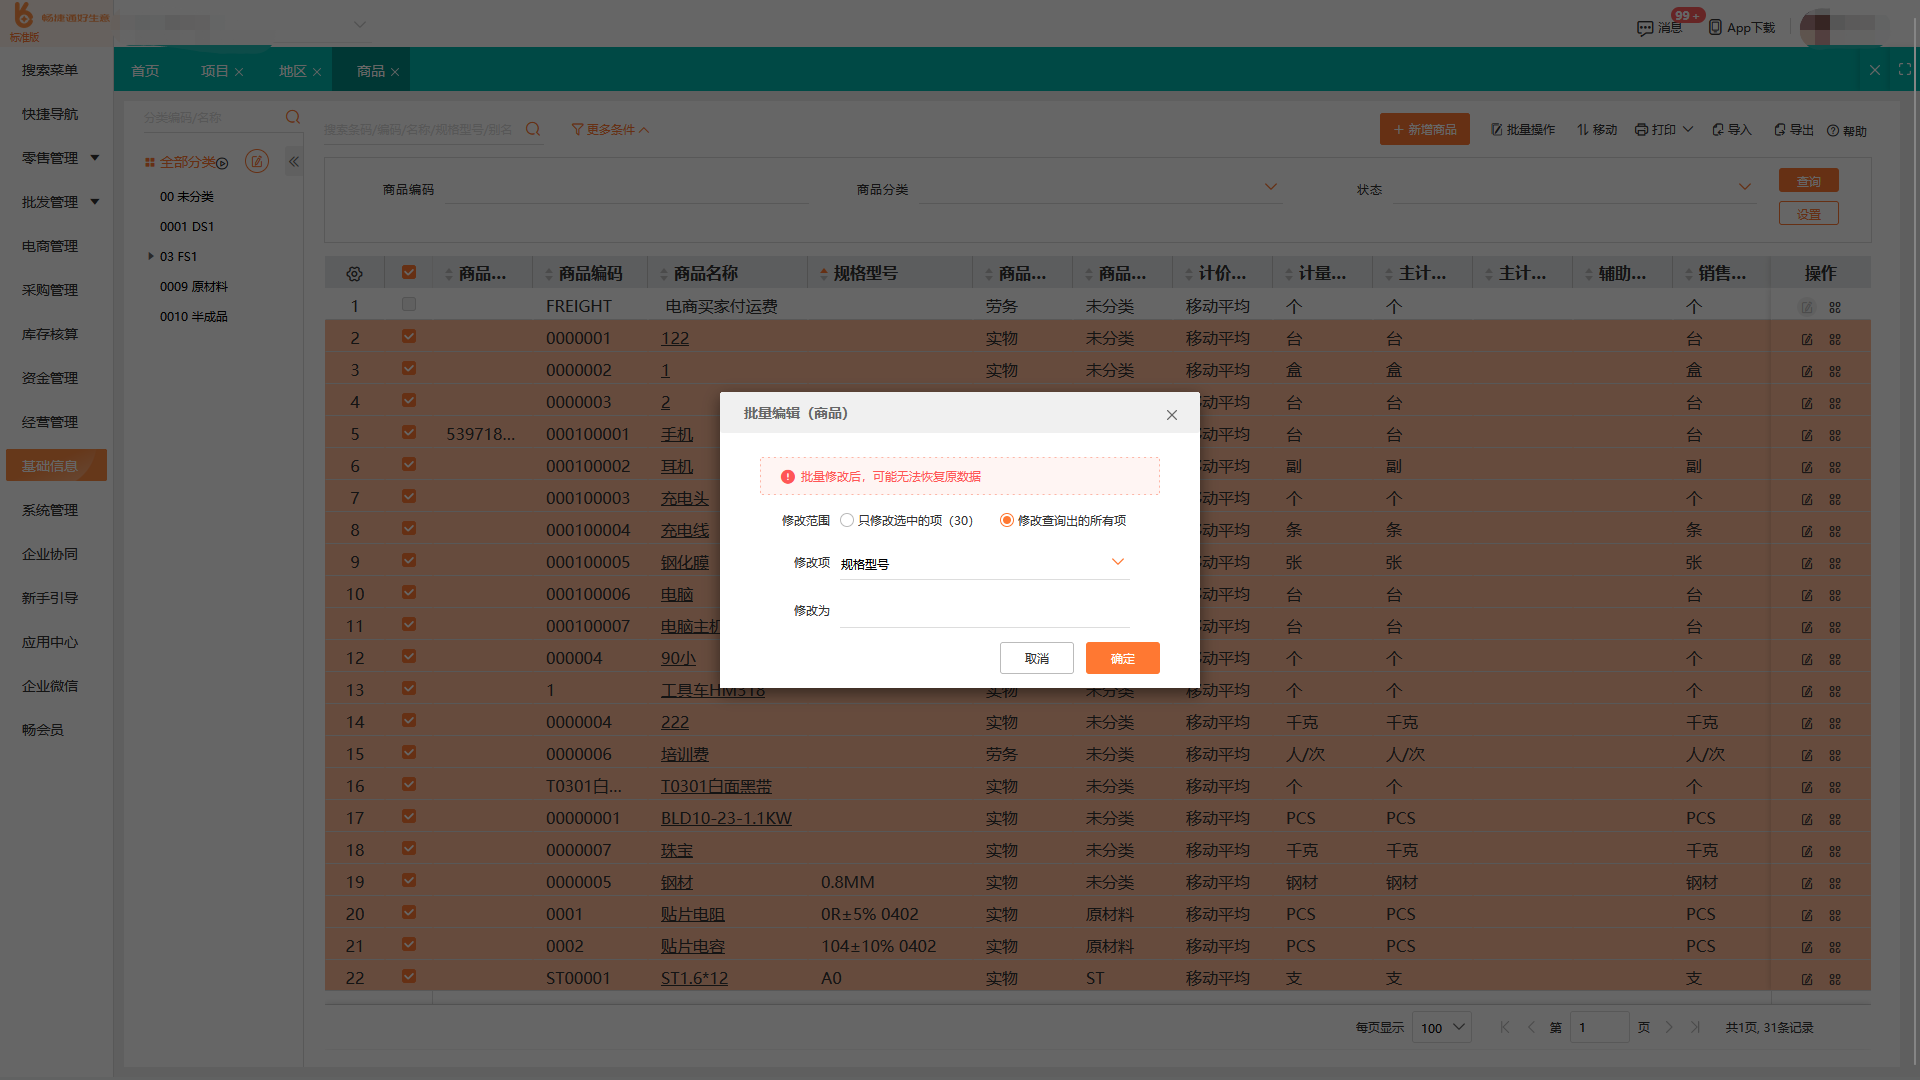Click the 确定 confirm button
This screenshot has height=1080, width=1920.
[x=1124, y=658]
